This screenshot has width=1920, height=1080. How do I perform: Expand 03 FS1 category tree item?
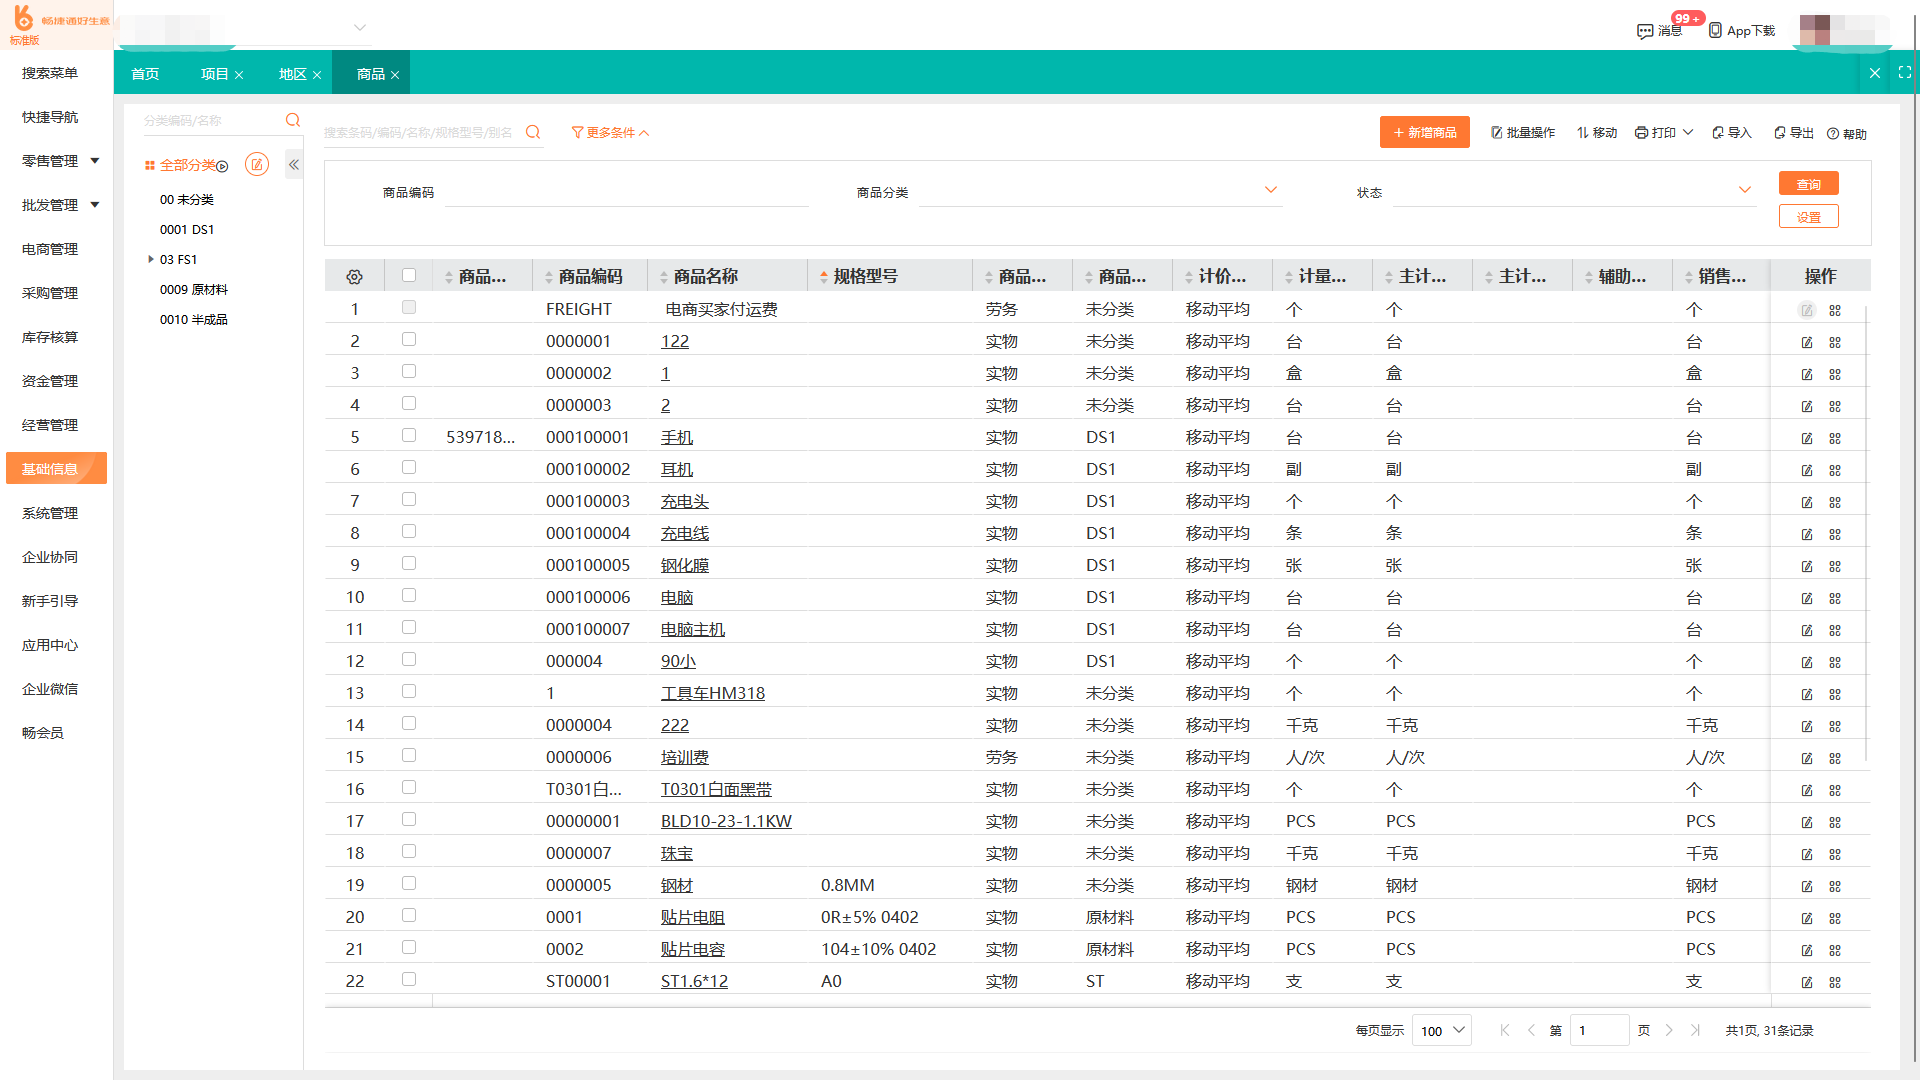tap(149, 258)
